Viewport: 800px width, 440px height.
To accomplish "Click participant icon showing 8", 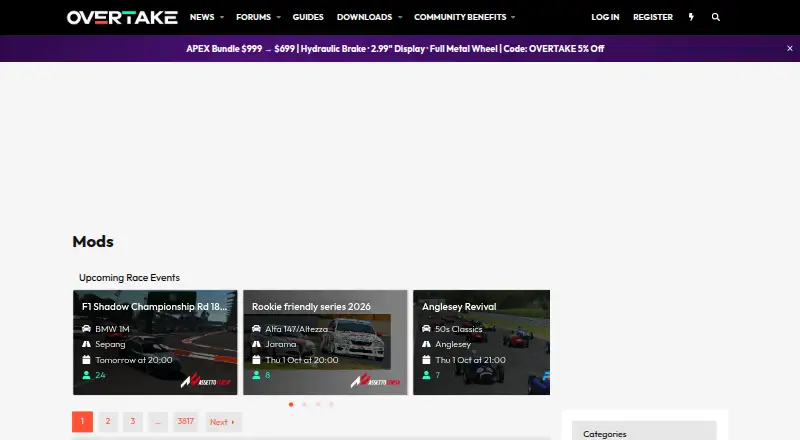I will coord(256,375).
